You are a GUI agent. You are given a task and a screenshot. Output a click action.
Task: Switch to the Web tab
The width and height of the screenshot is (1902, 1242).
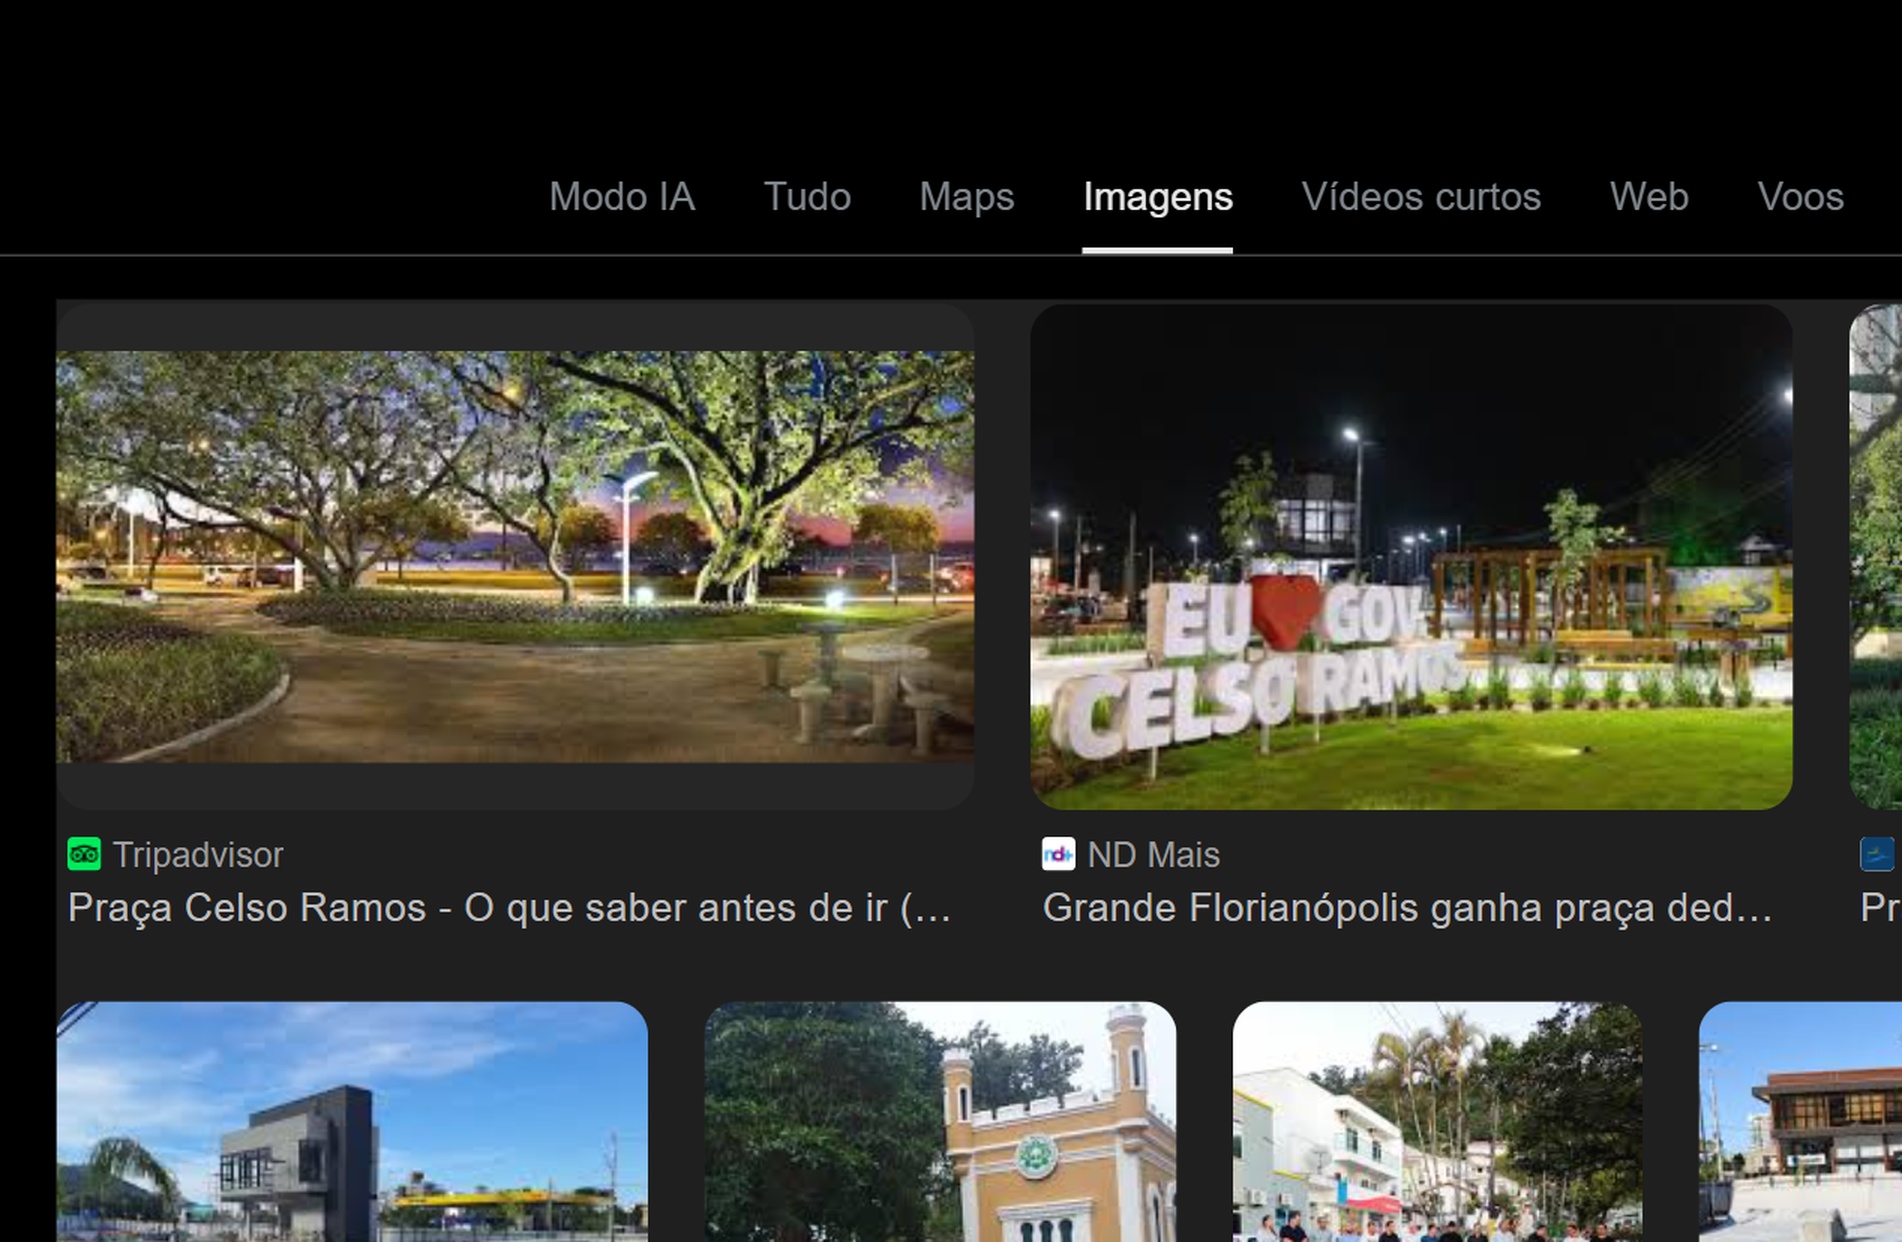pos(1648,197)
